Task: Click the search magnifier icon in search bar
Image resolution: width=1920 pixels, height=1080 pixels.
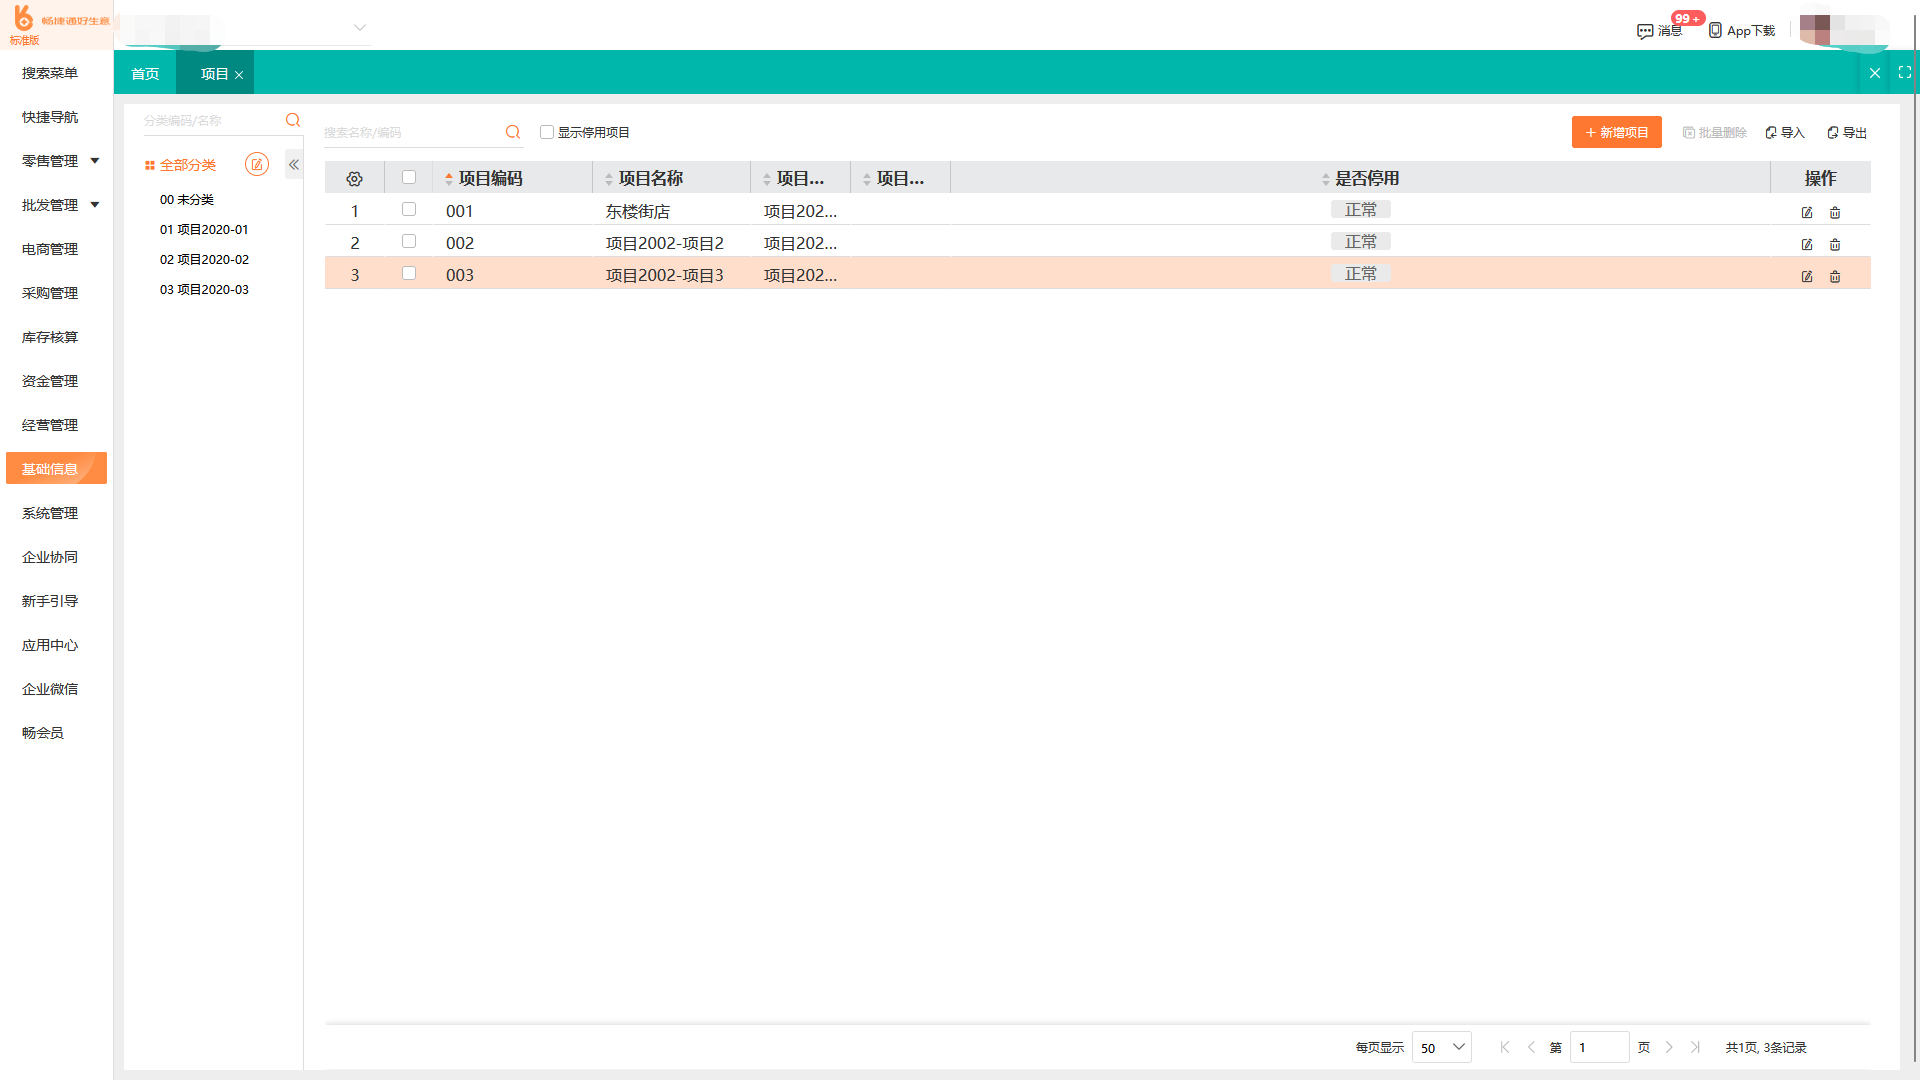Action: click(x=514, y=132)
